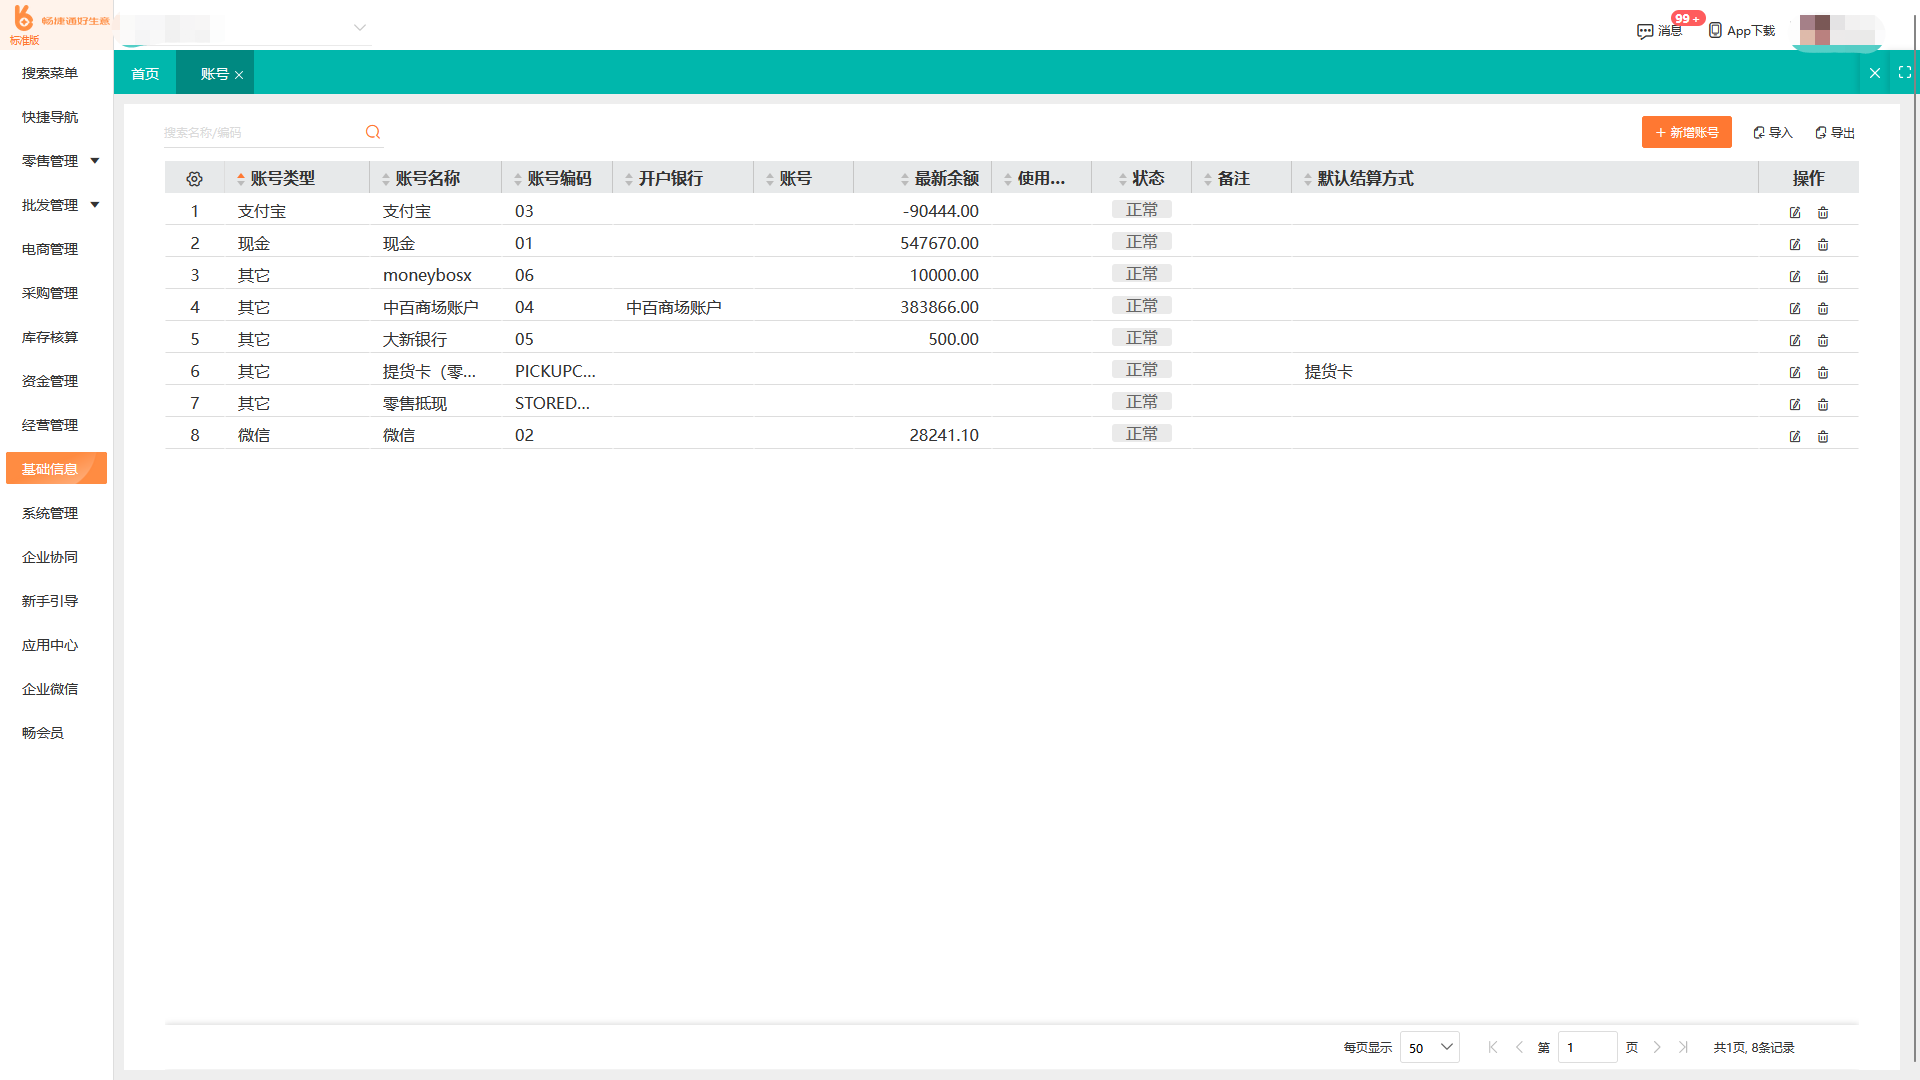Click the 首页 home tab
Screen dimensions: 1920x1080
146,73
